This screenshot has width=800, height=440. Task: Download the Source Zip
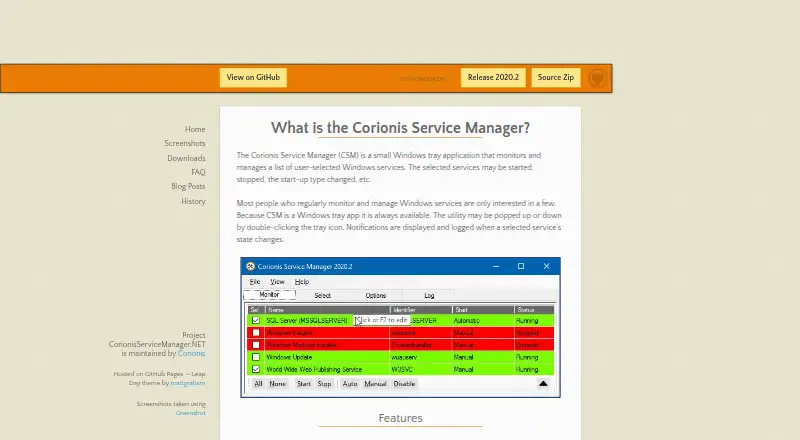(556, 78)
